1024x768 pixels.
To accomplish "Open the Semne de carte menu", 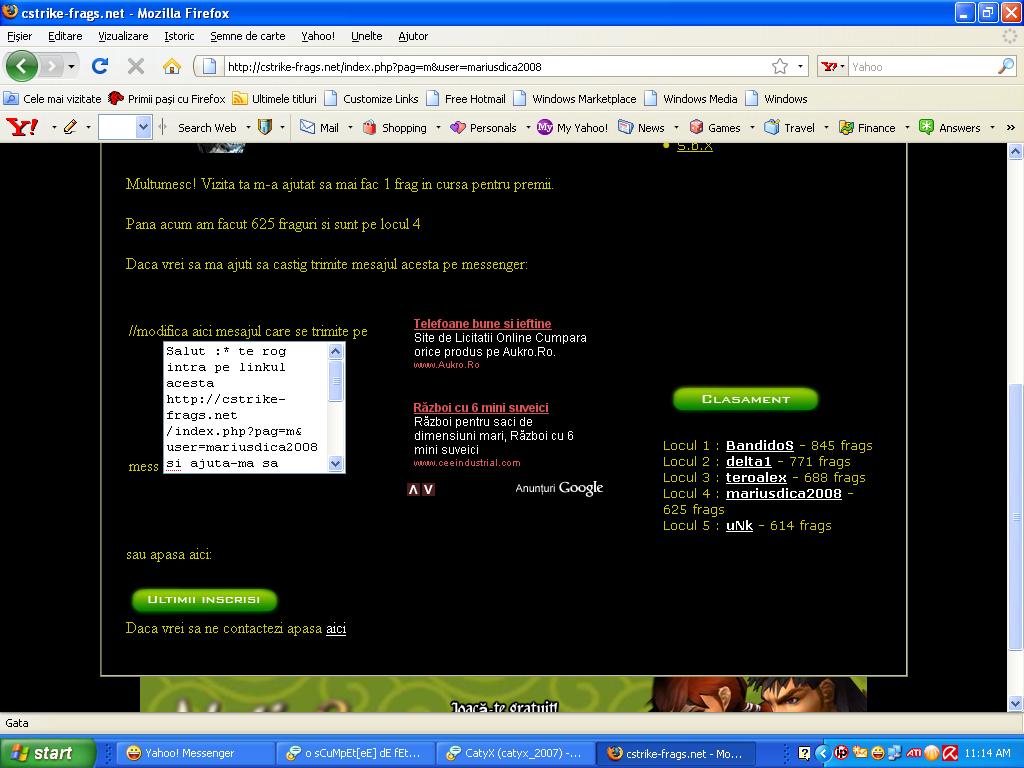I will 247,36.
